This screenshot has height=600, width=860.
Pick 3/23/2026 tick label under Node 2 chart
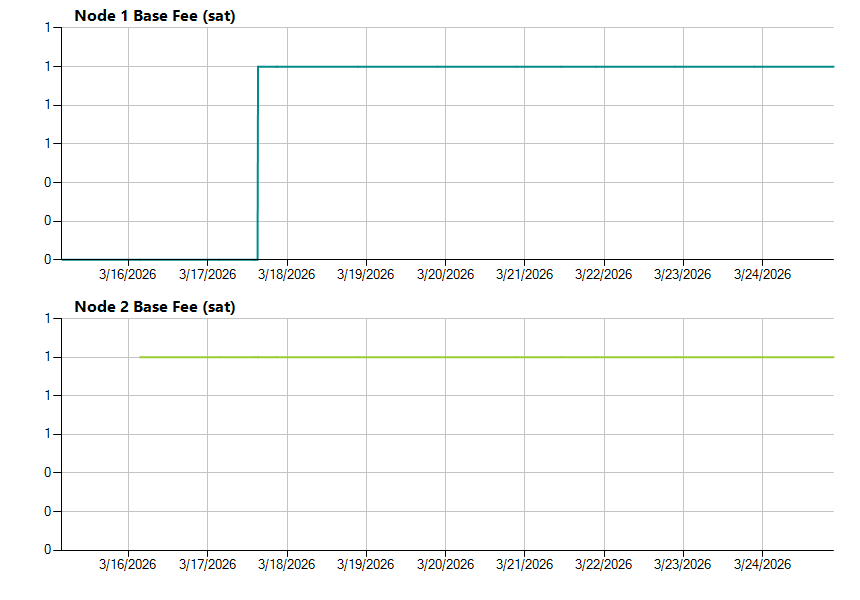click(683, 564)
